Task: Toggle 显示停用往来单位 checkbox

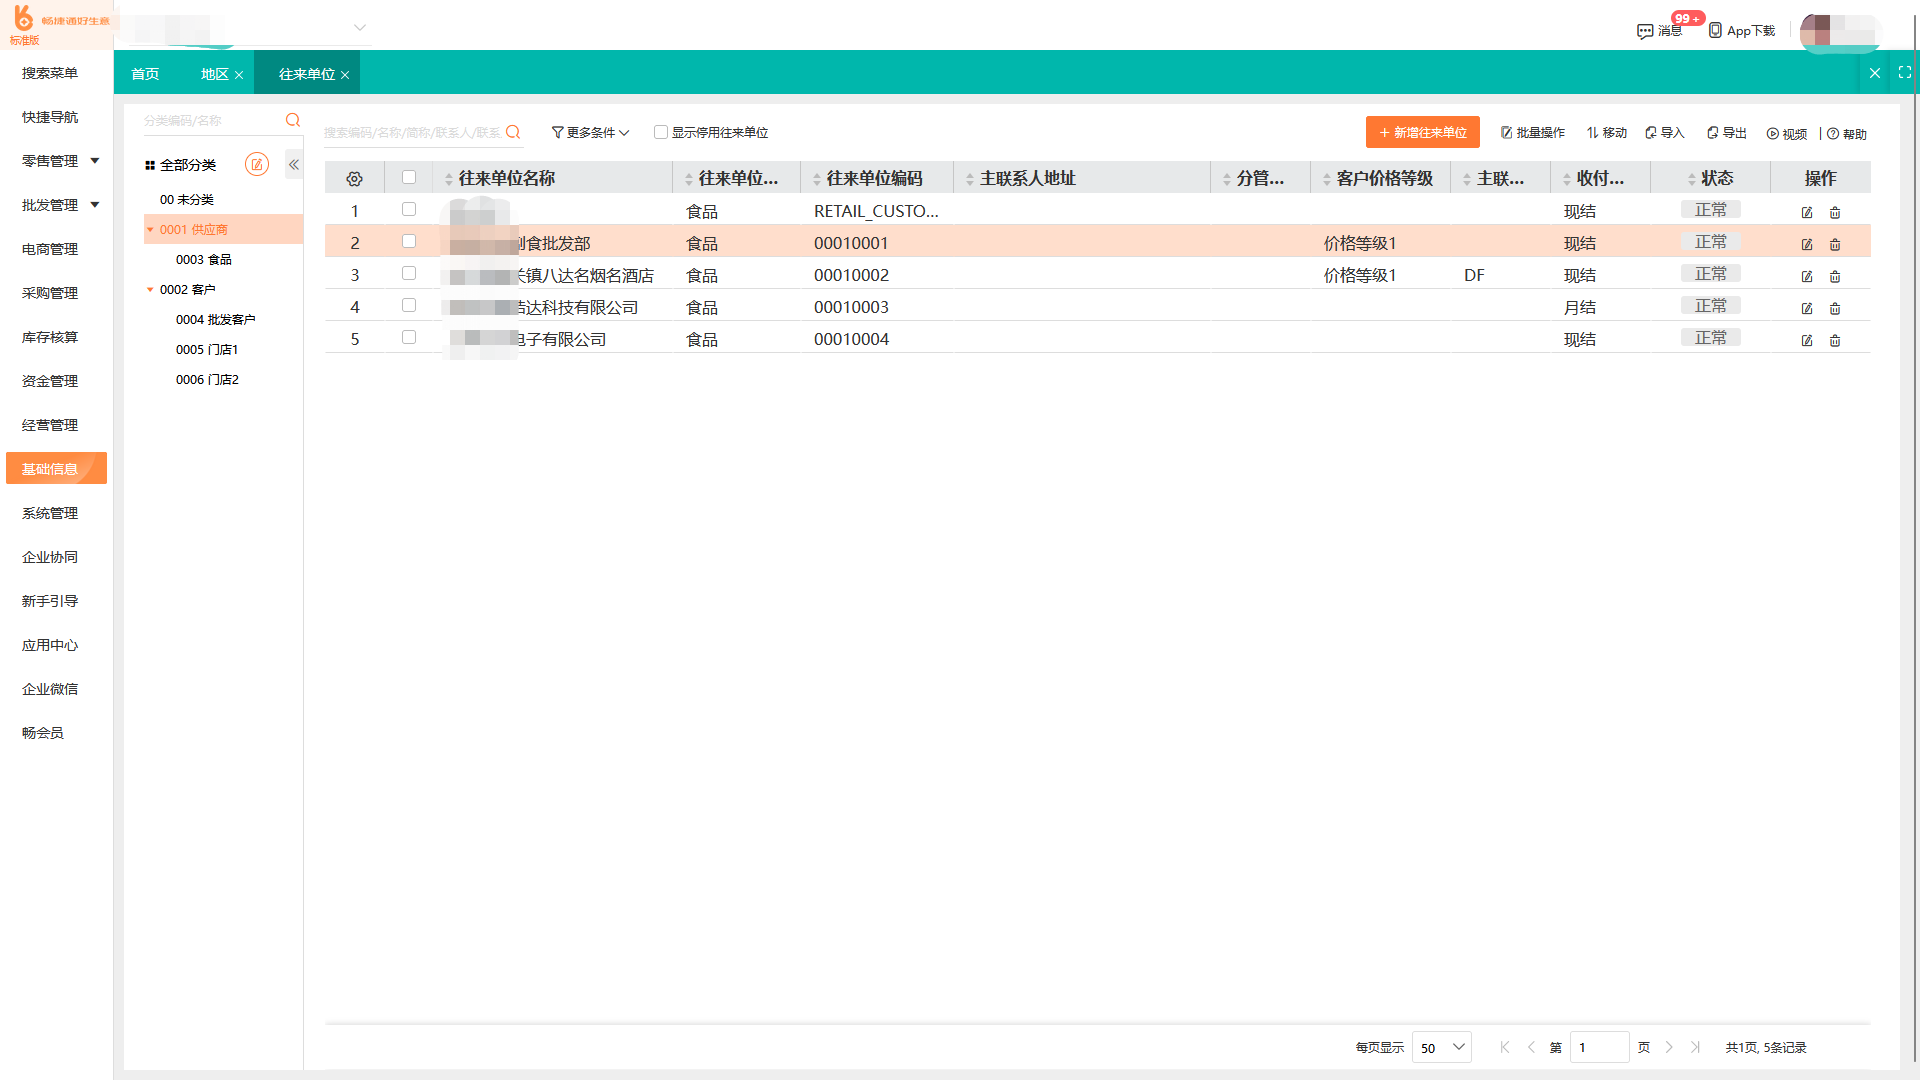Action: 662,132
